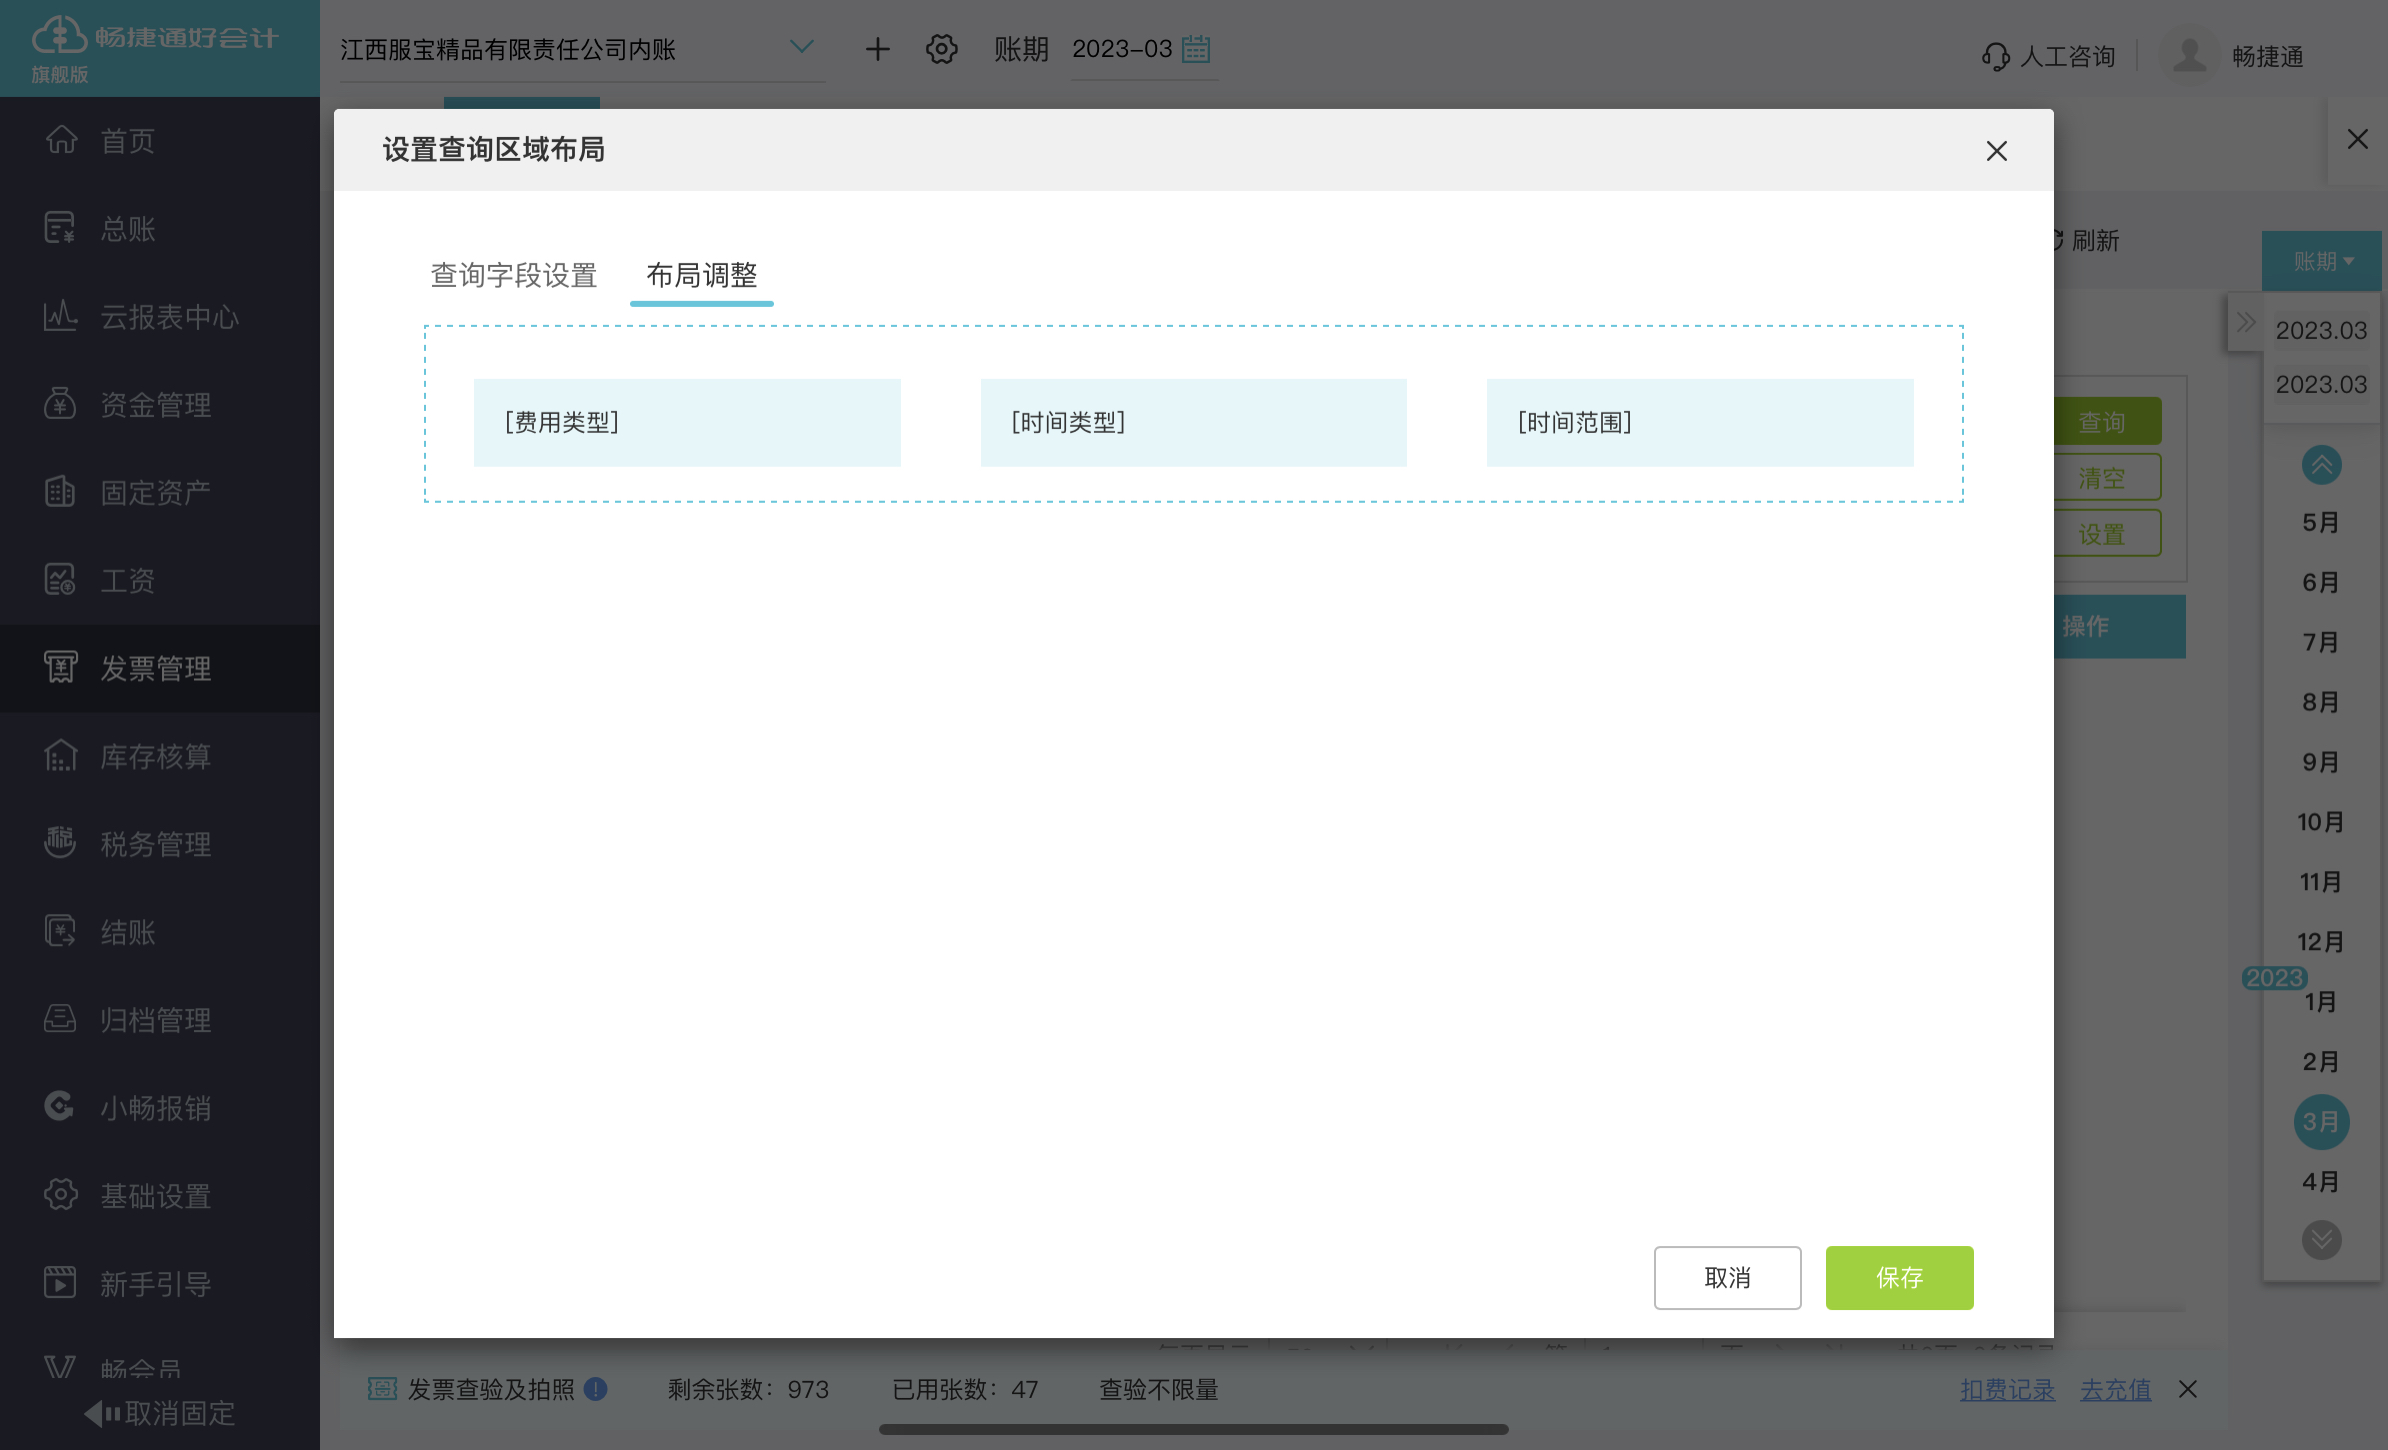The image size is (2388, 1450).
Task: Click 保存 button to confirm
Action: point(1898,1278)
